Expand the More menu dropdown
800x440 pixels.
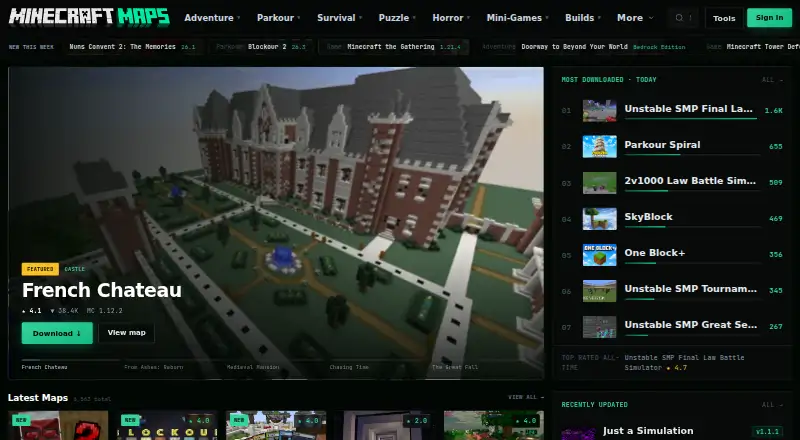click(635, 17)
